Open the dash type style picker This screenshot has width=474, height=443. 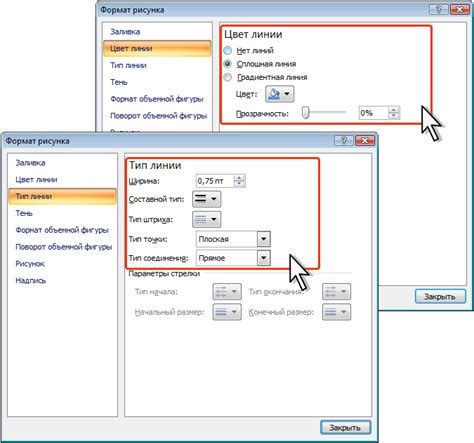(206, 219)
